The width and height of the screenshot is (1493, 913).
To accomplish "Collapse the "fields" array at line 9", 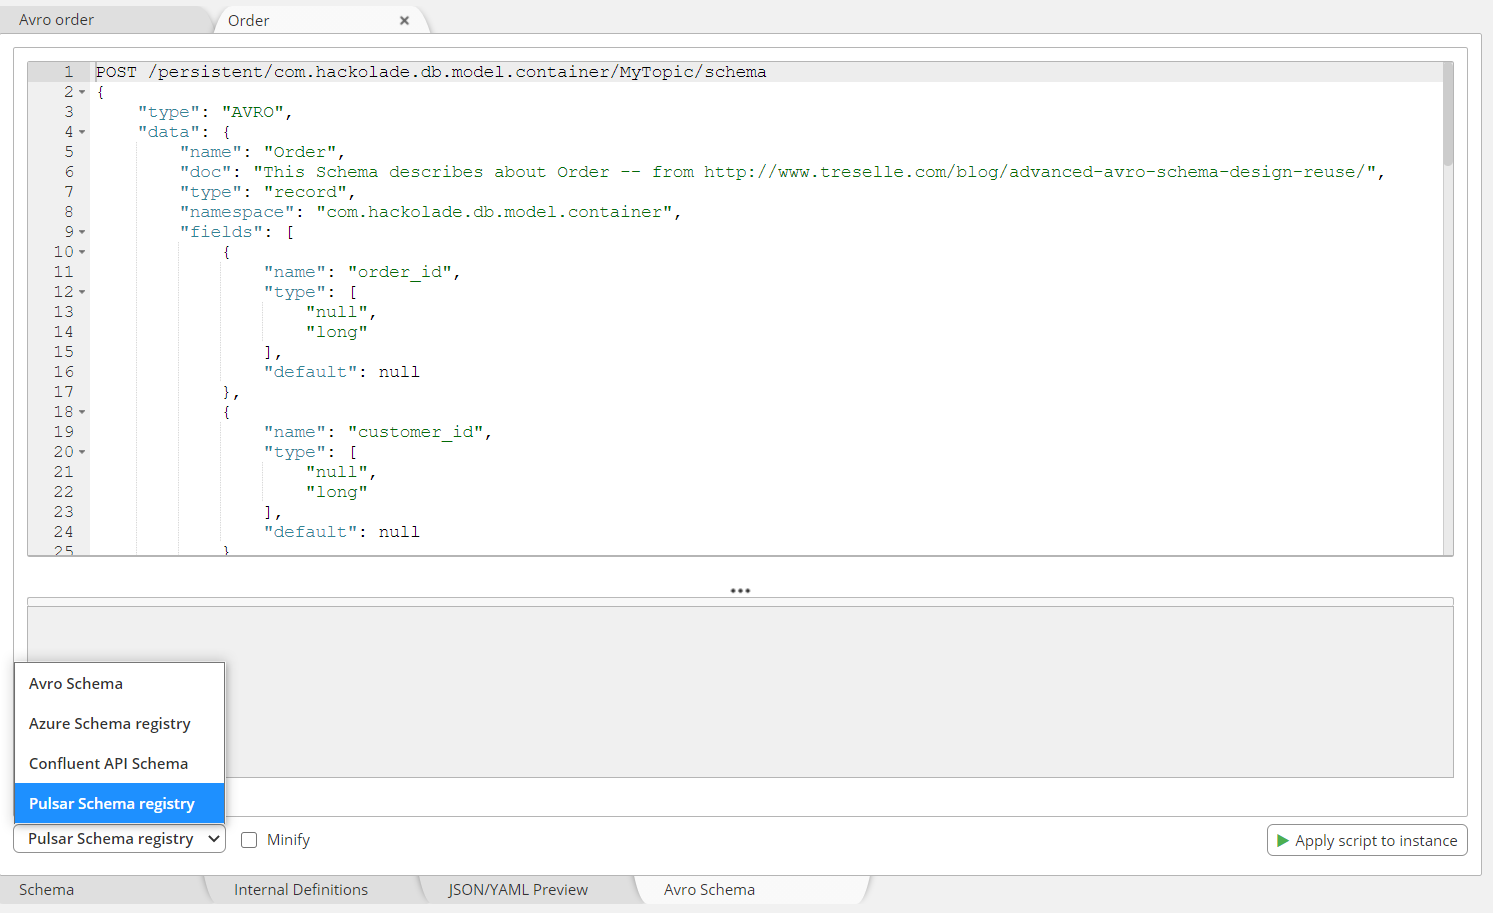I will click(80, 231).
